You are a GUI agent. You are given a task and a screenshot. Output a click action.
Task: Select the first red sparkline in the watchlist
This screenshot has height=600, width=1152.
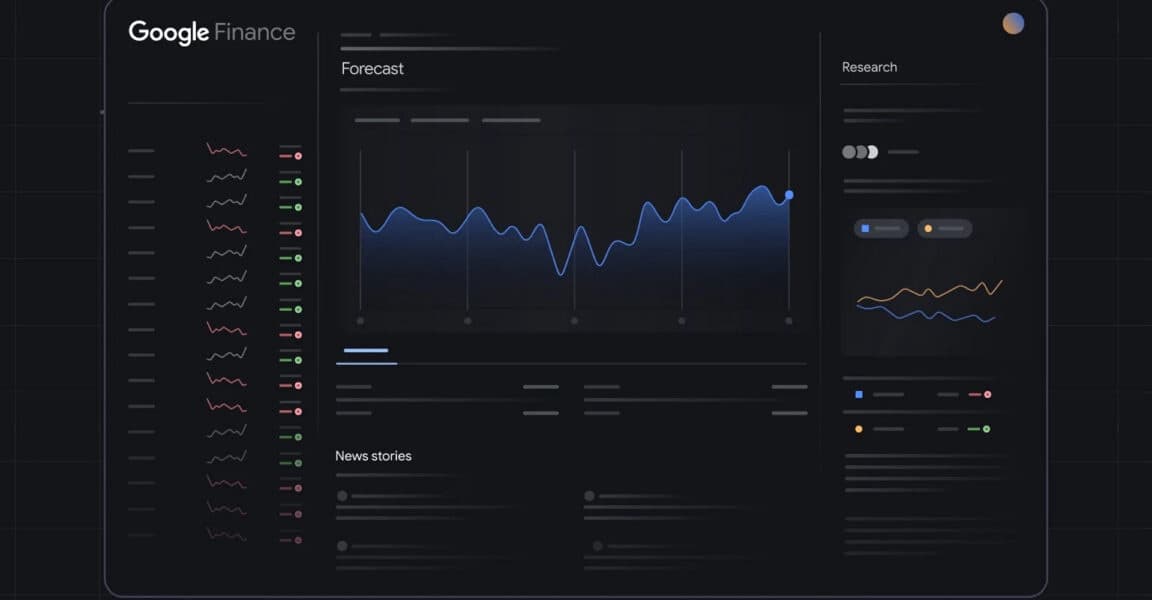coord(225,150)
